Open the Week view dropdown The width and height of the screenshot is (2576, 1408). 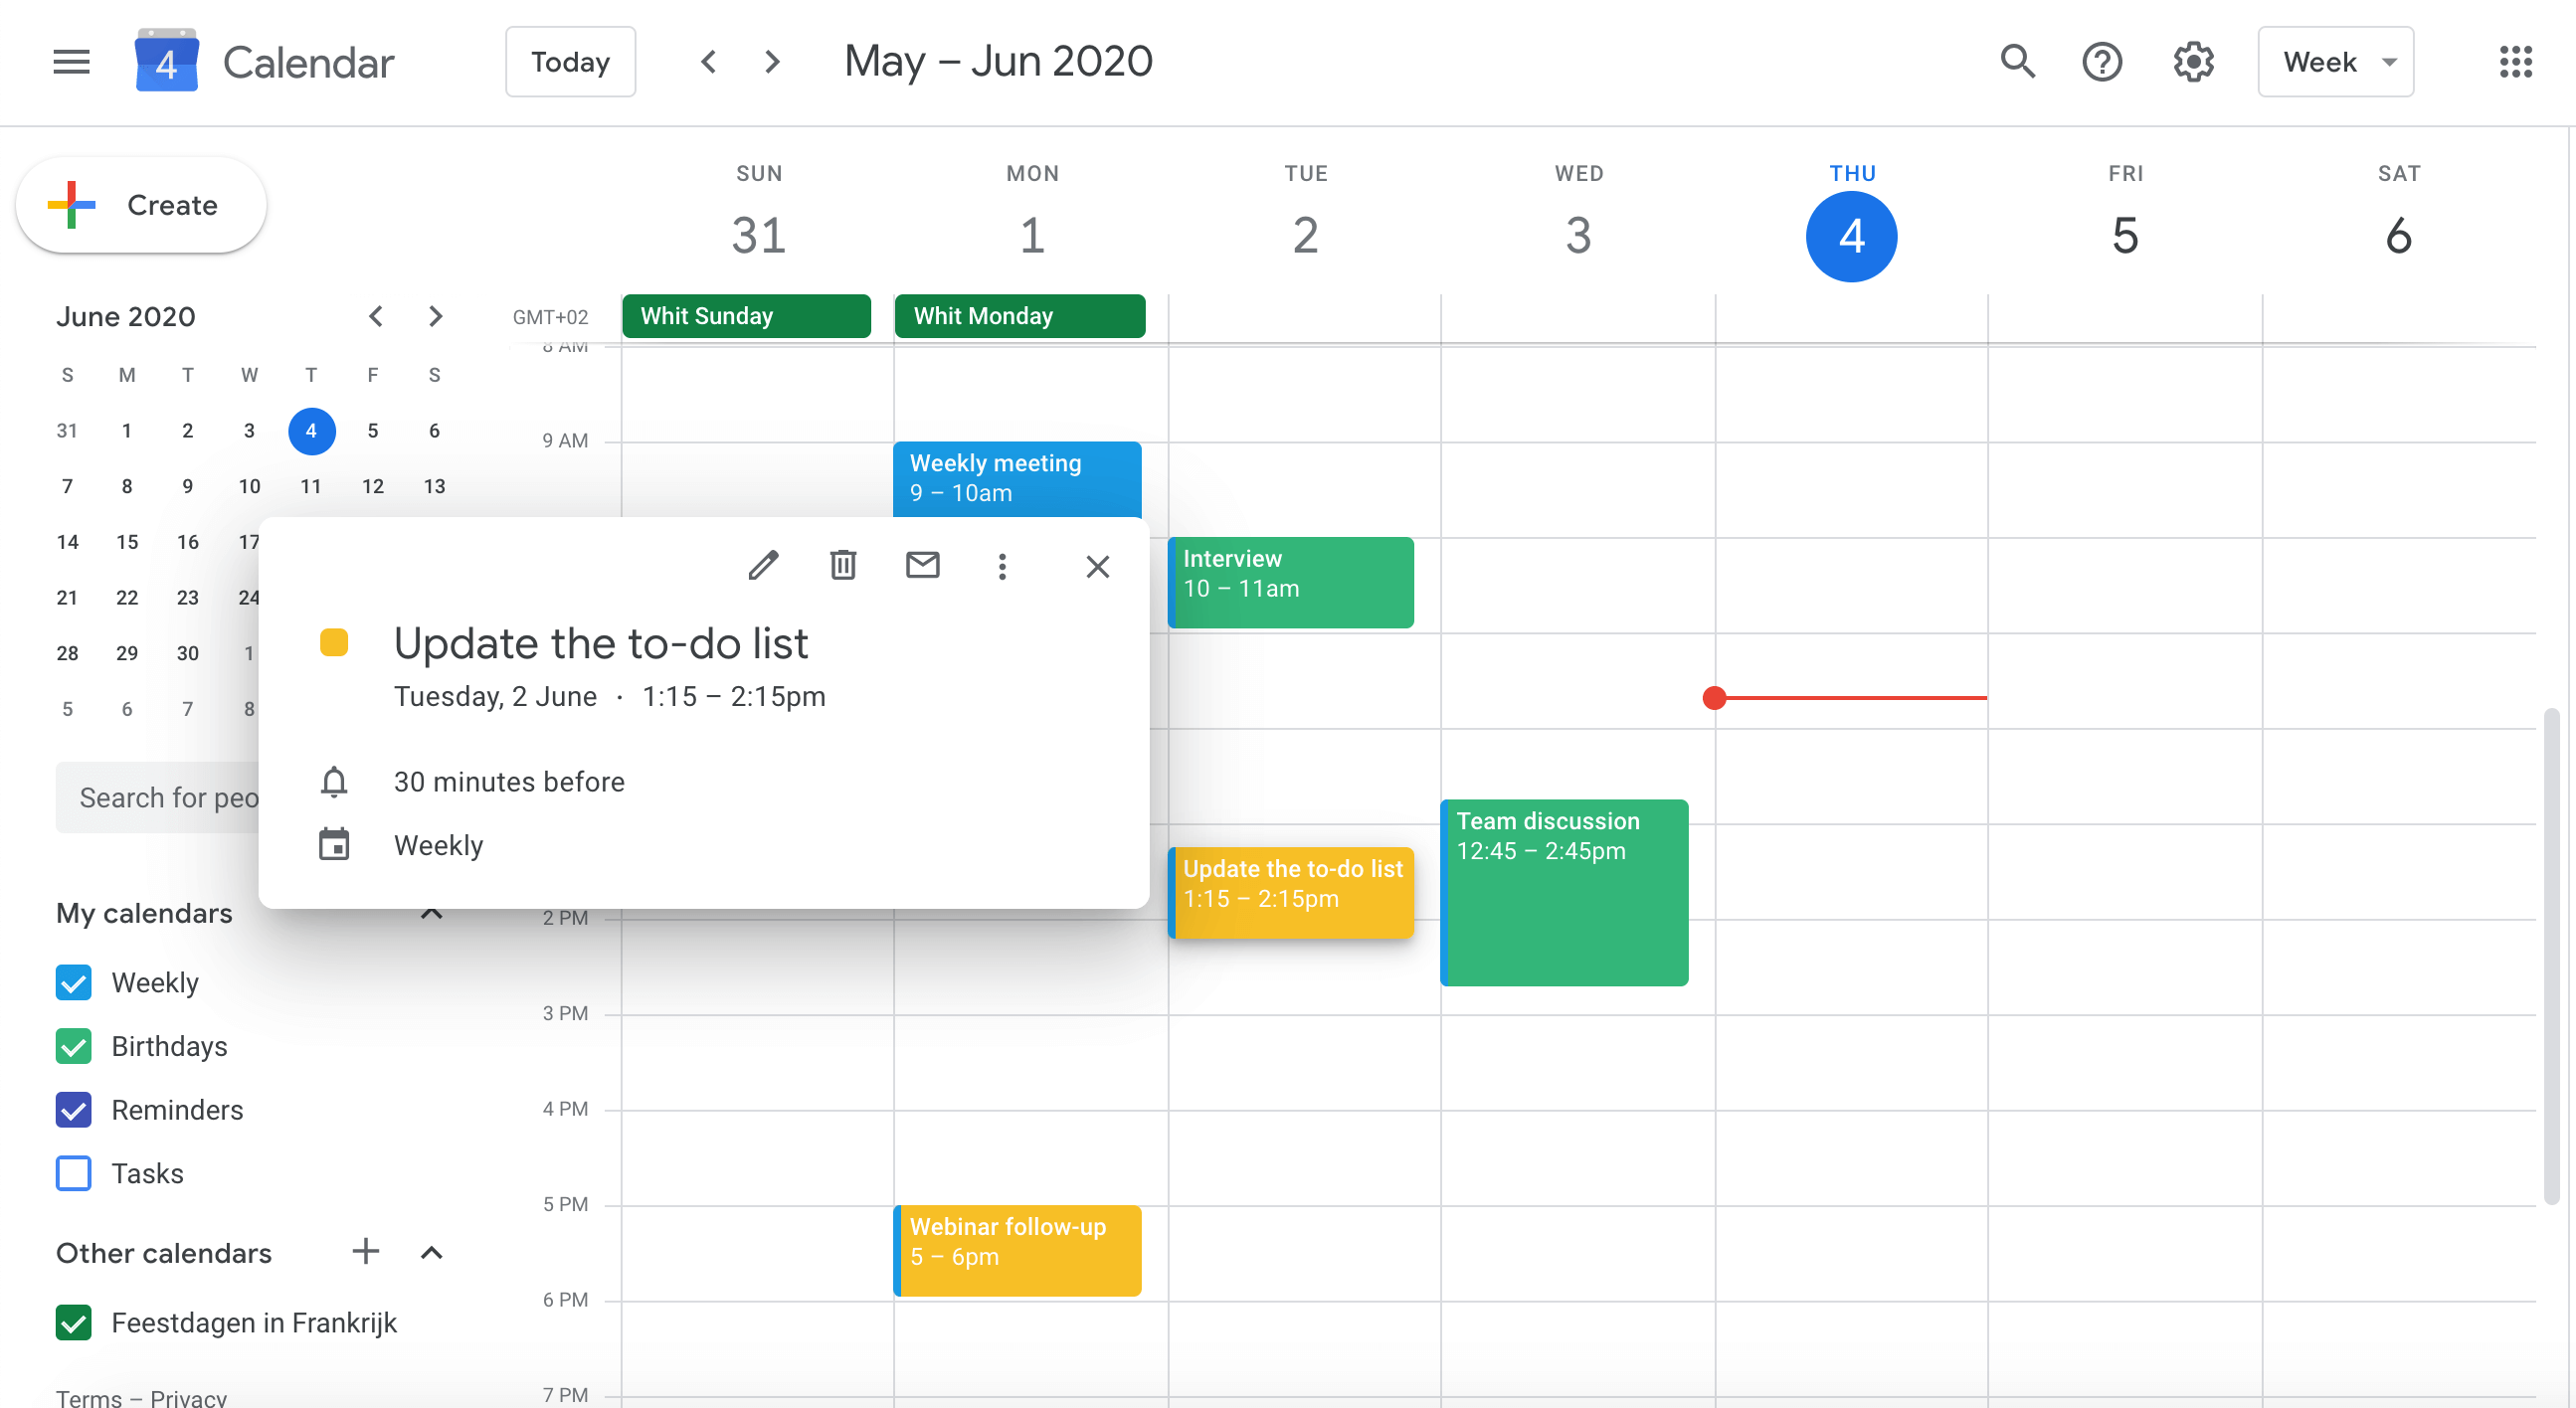click(x=2336, y=61)
